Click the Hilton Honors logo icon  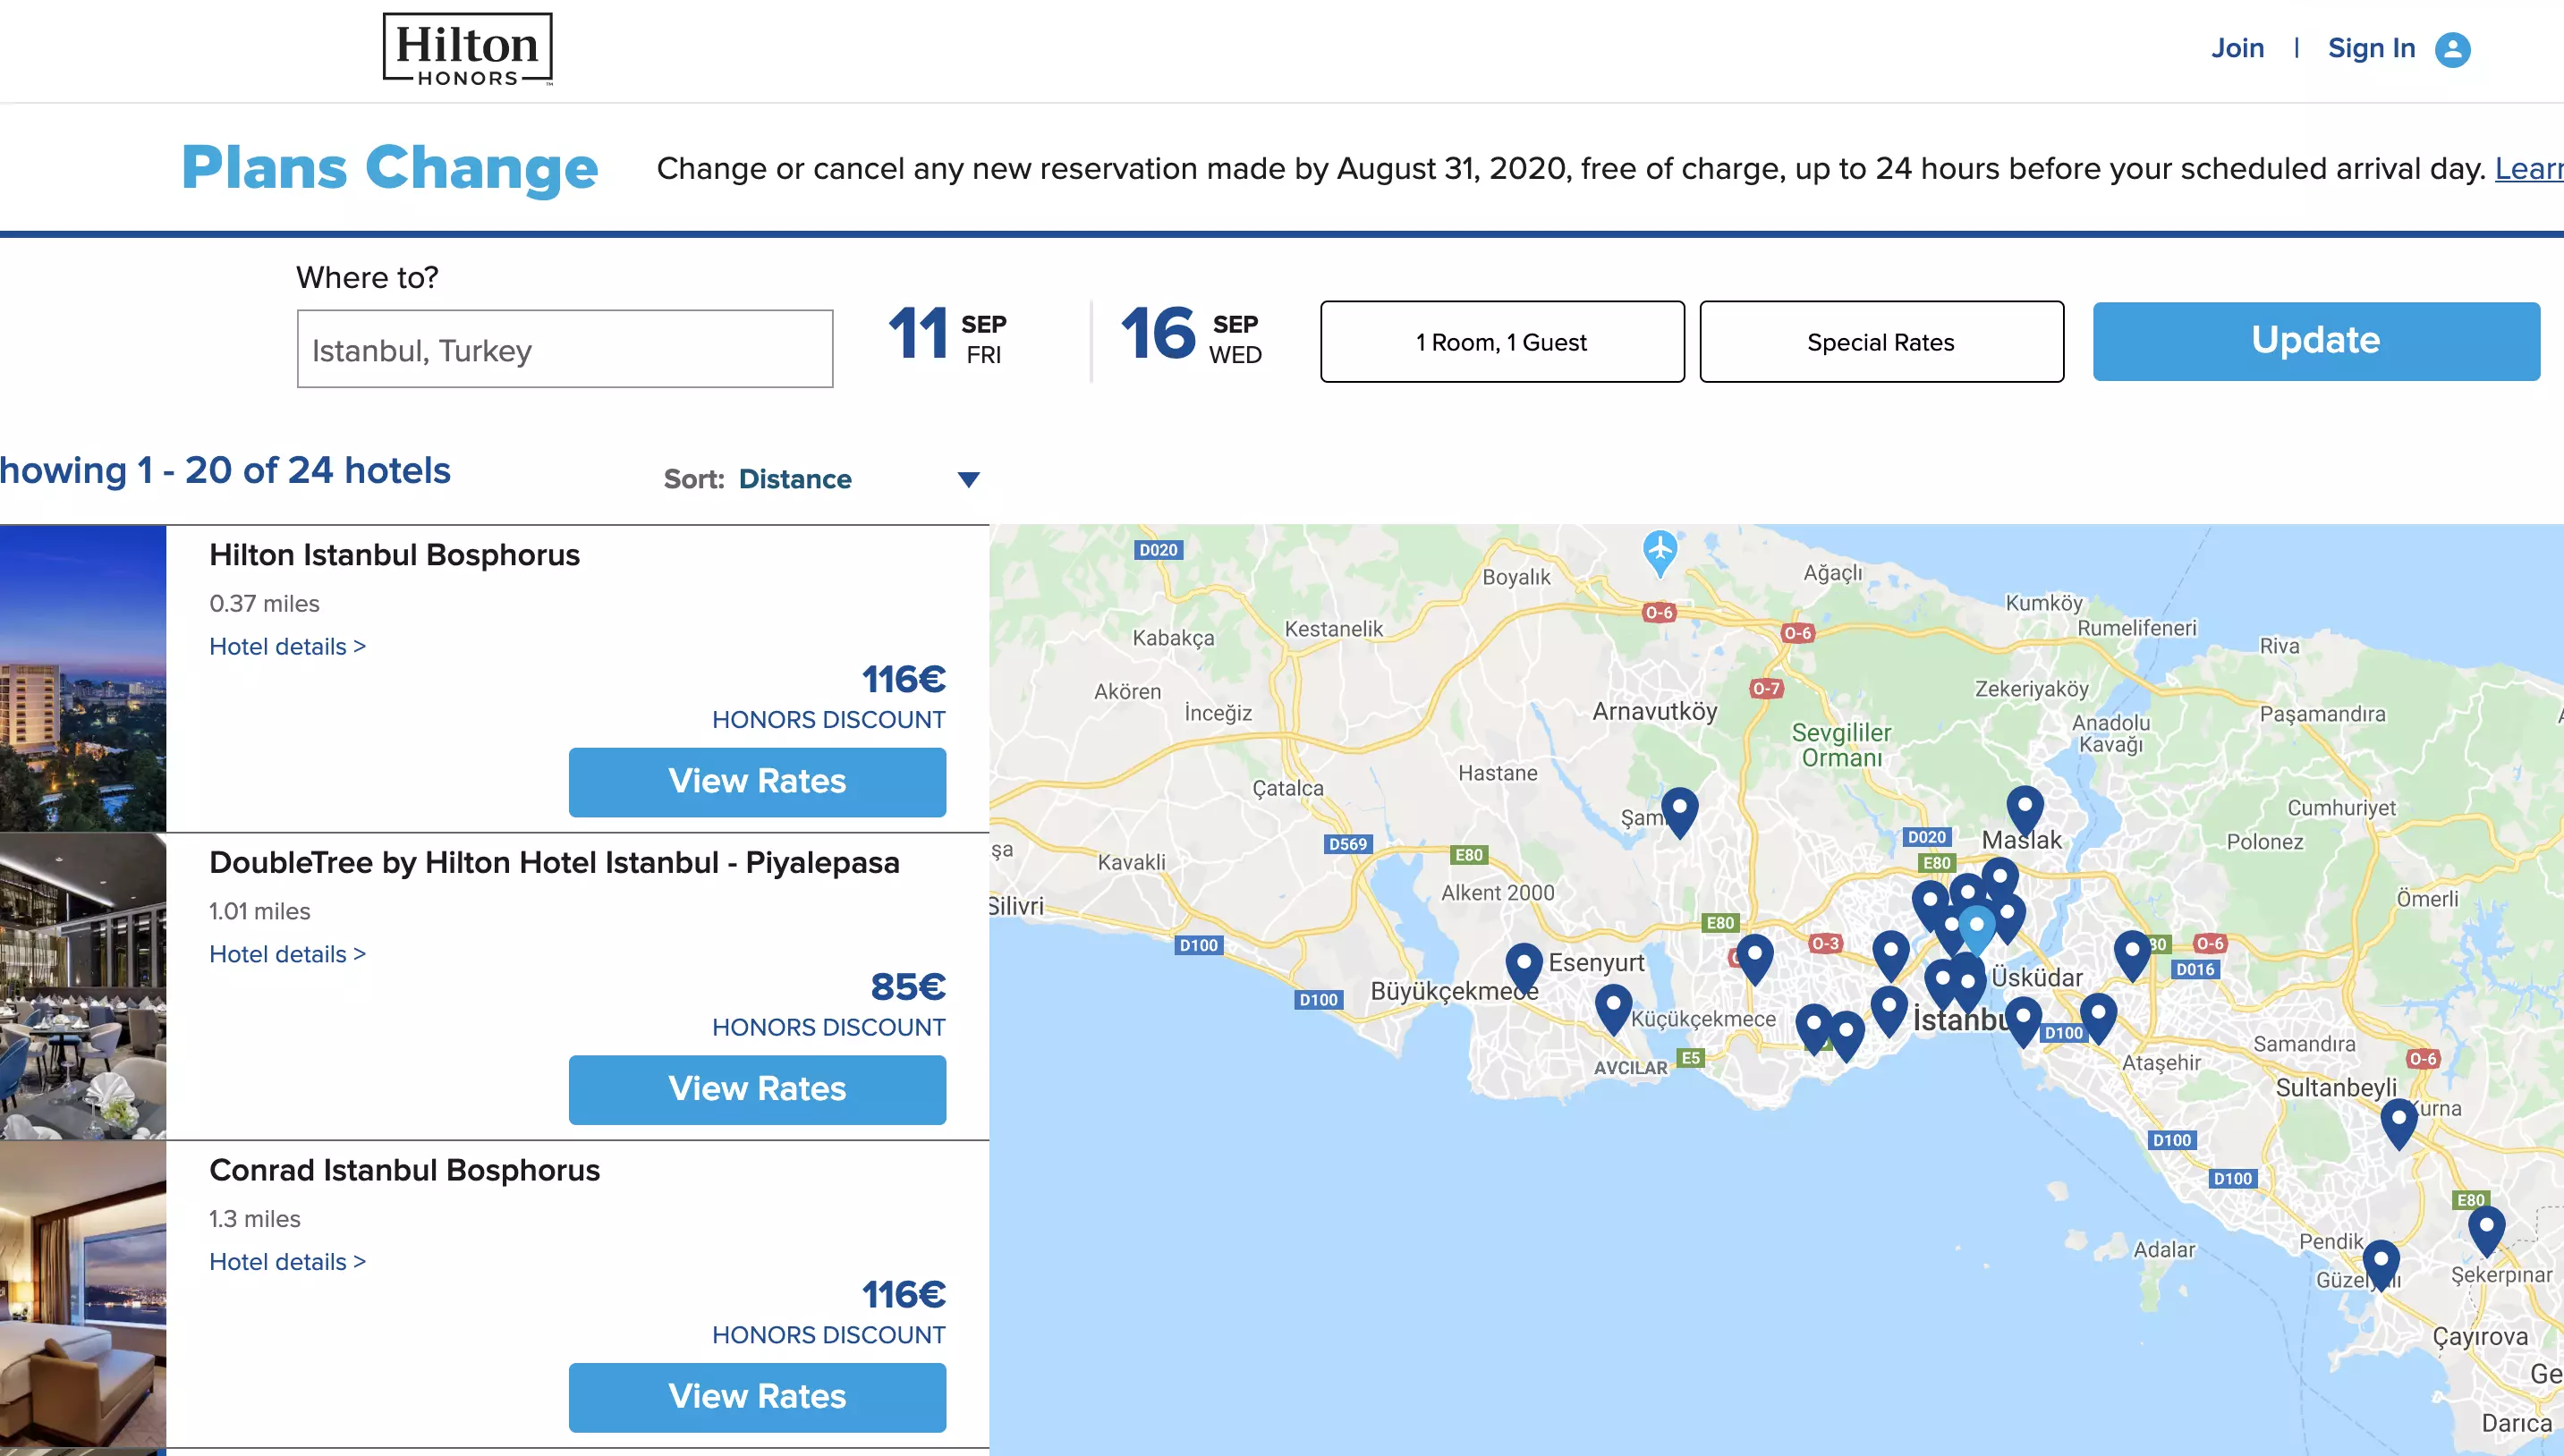[x=467, y=49]
